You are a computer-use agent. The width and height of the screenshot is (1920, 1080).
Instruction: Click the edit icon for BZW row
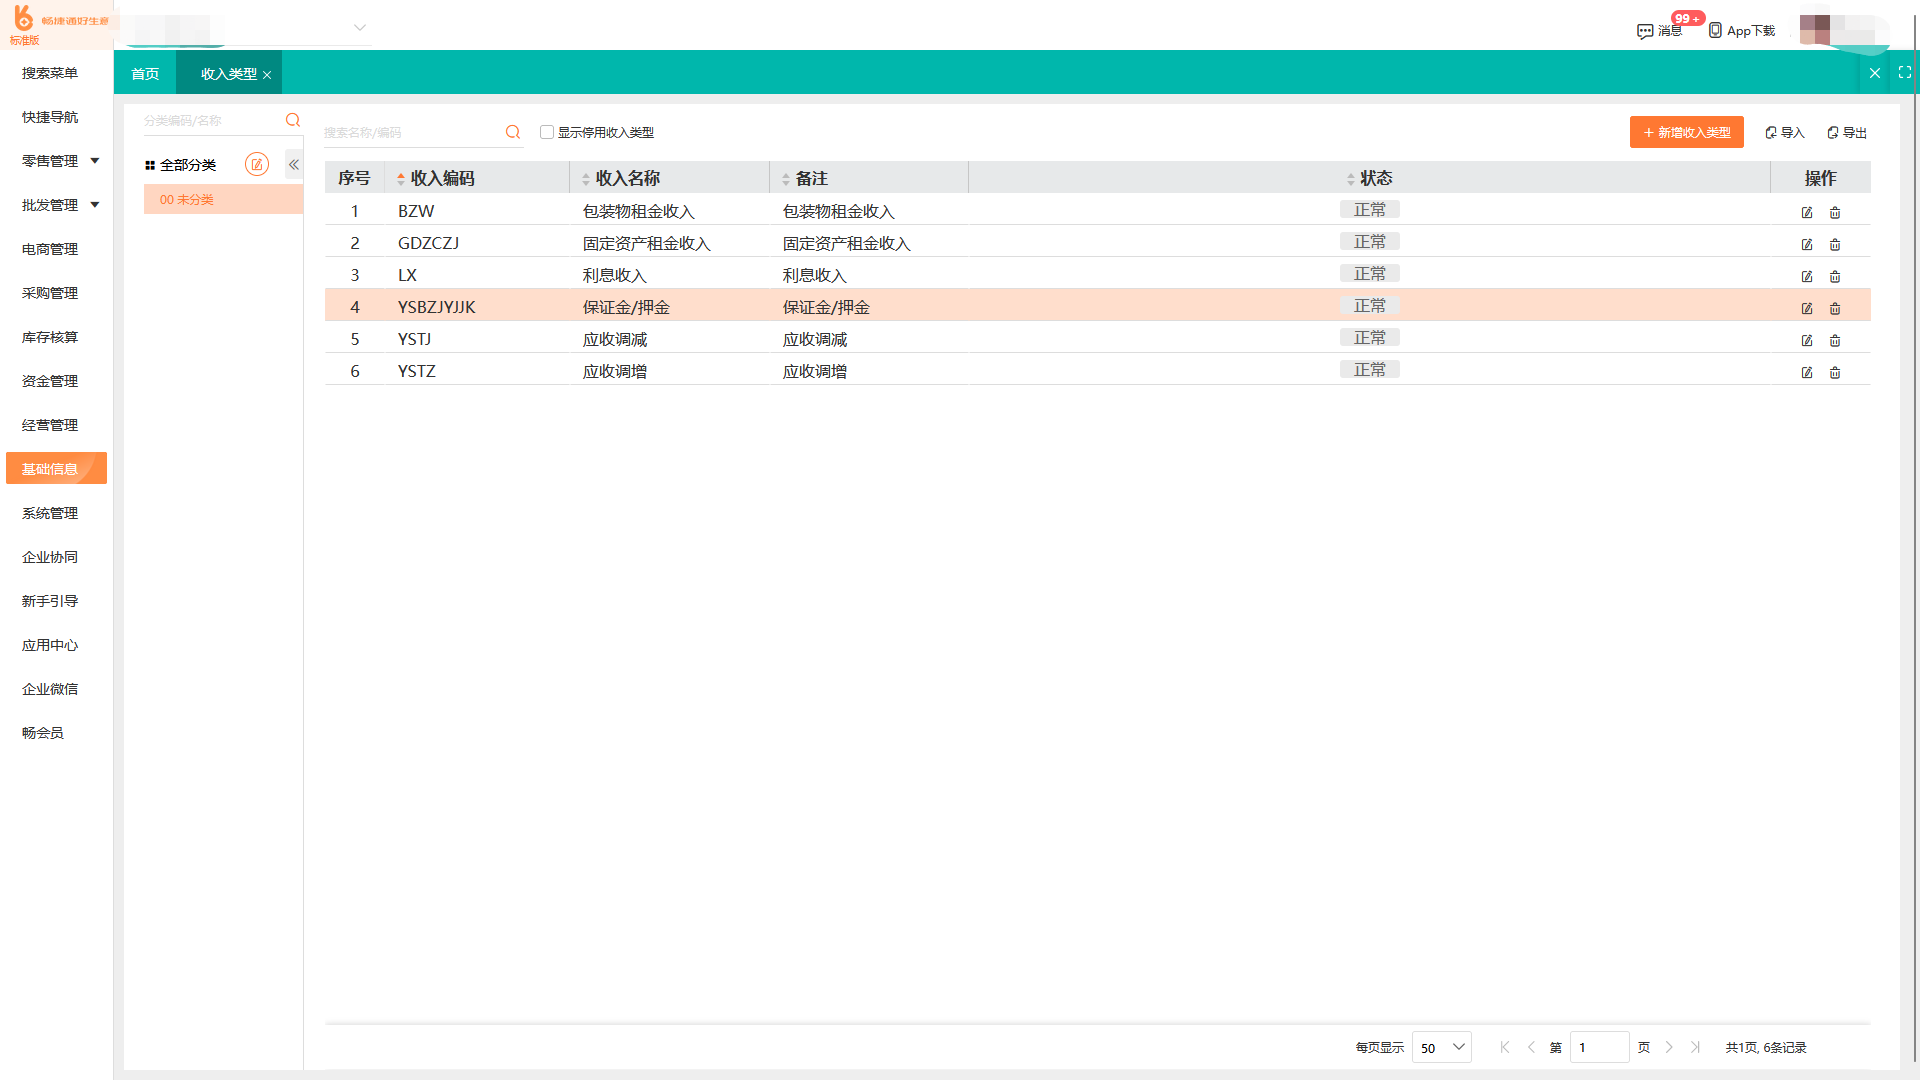click(x=1807, y=211)
